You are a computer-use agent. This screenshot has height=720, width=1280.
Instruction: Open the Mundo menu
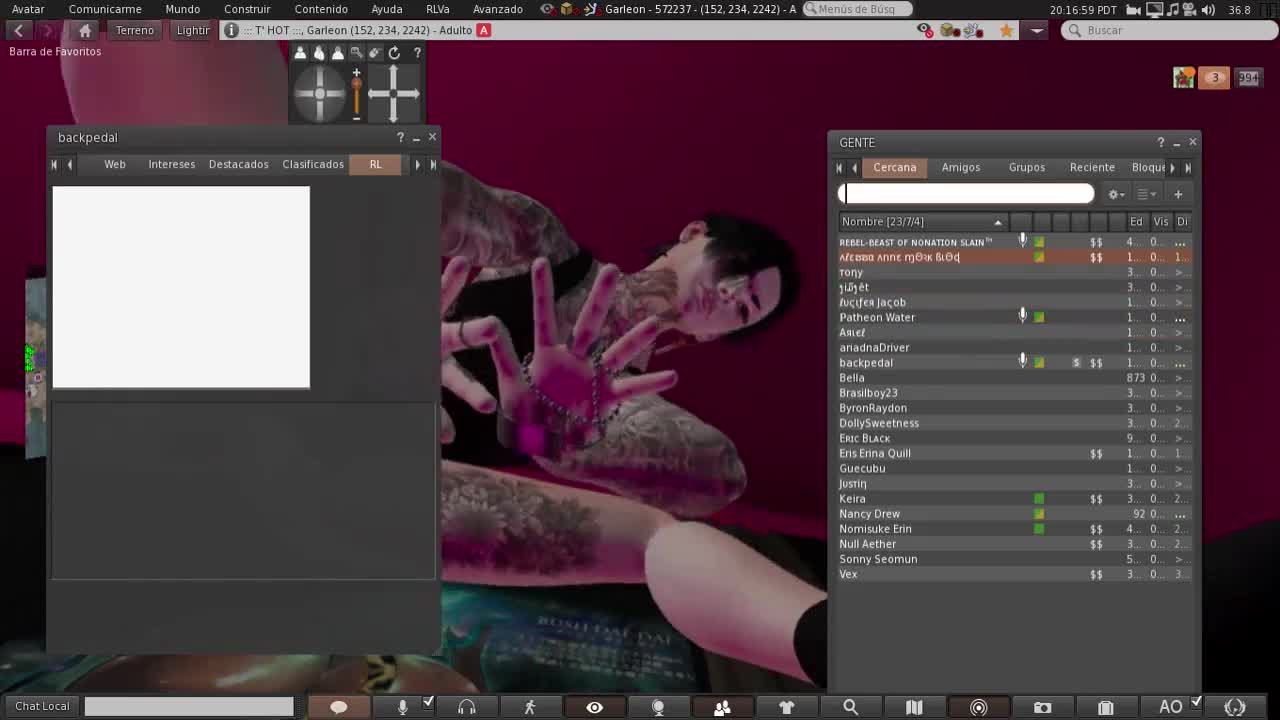tap(183, 9)
